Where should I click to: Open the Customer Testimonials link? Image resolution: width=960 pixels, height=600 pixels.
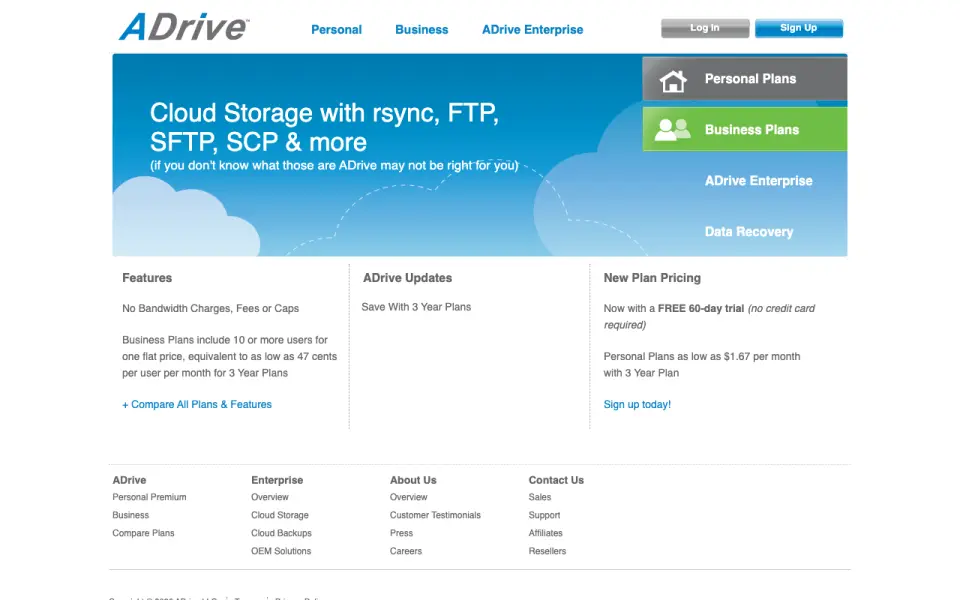click(x=435, y=515)
